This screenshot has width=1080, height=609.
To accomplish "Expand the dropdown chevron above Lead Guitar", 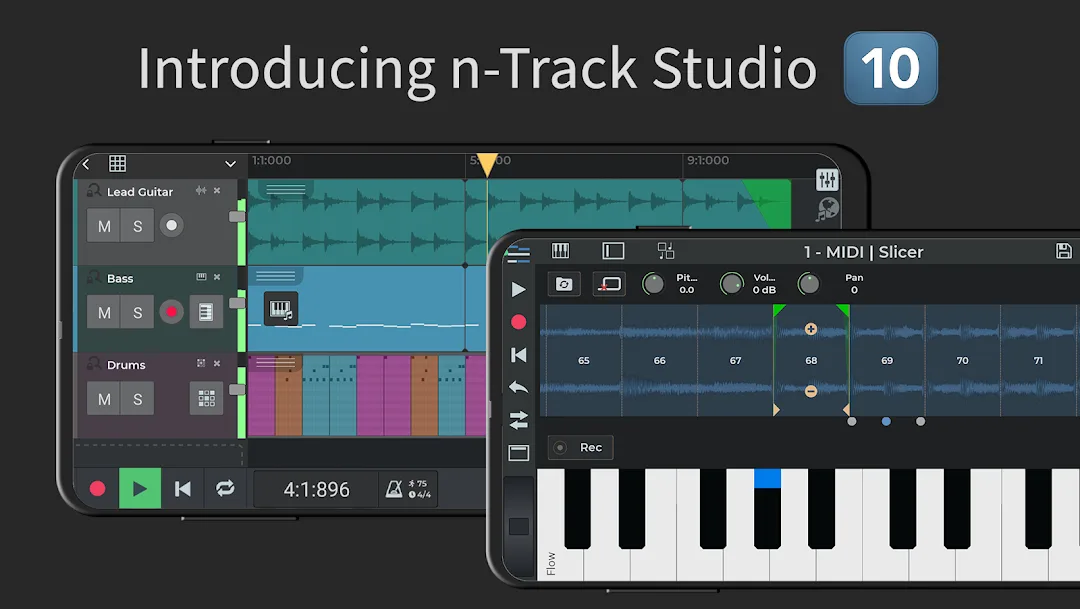I will tap(230, 164).
